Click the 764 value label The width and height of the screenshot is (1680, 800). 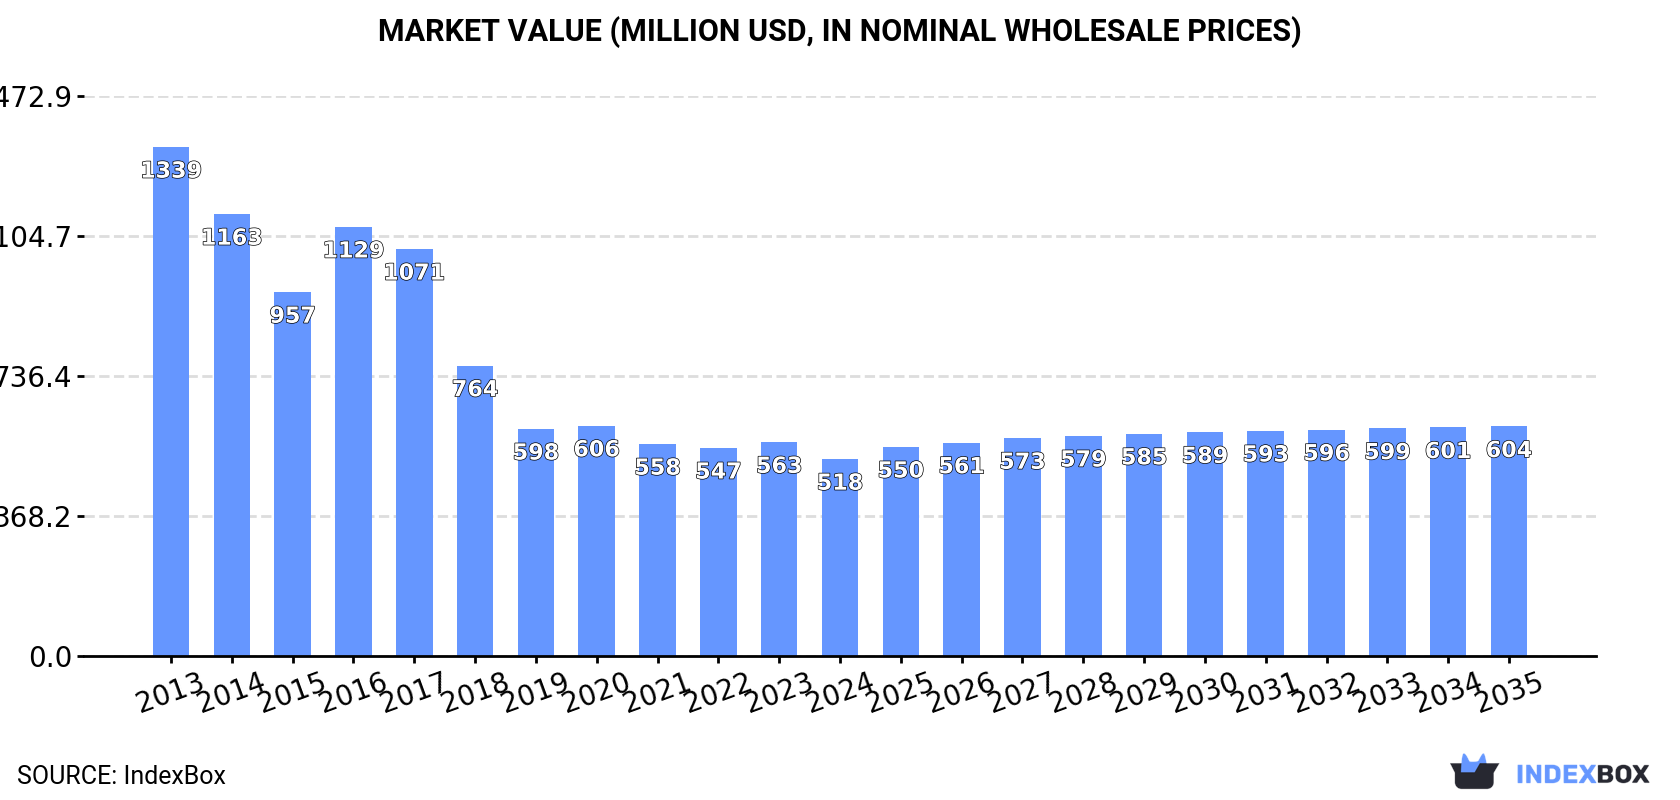475,388
